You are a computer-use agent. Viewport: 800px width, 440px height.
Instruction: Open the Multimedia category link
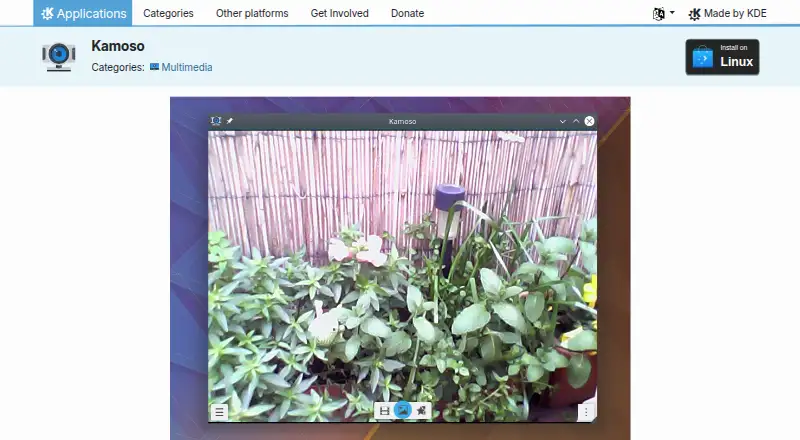pyautogui.click(x=187, y=67)
